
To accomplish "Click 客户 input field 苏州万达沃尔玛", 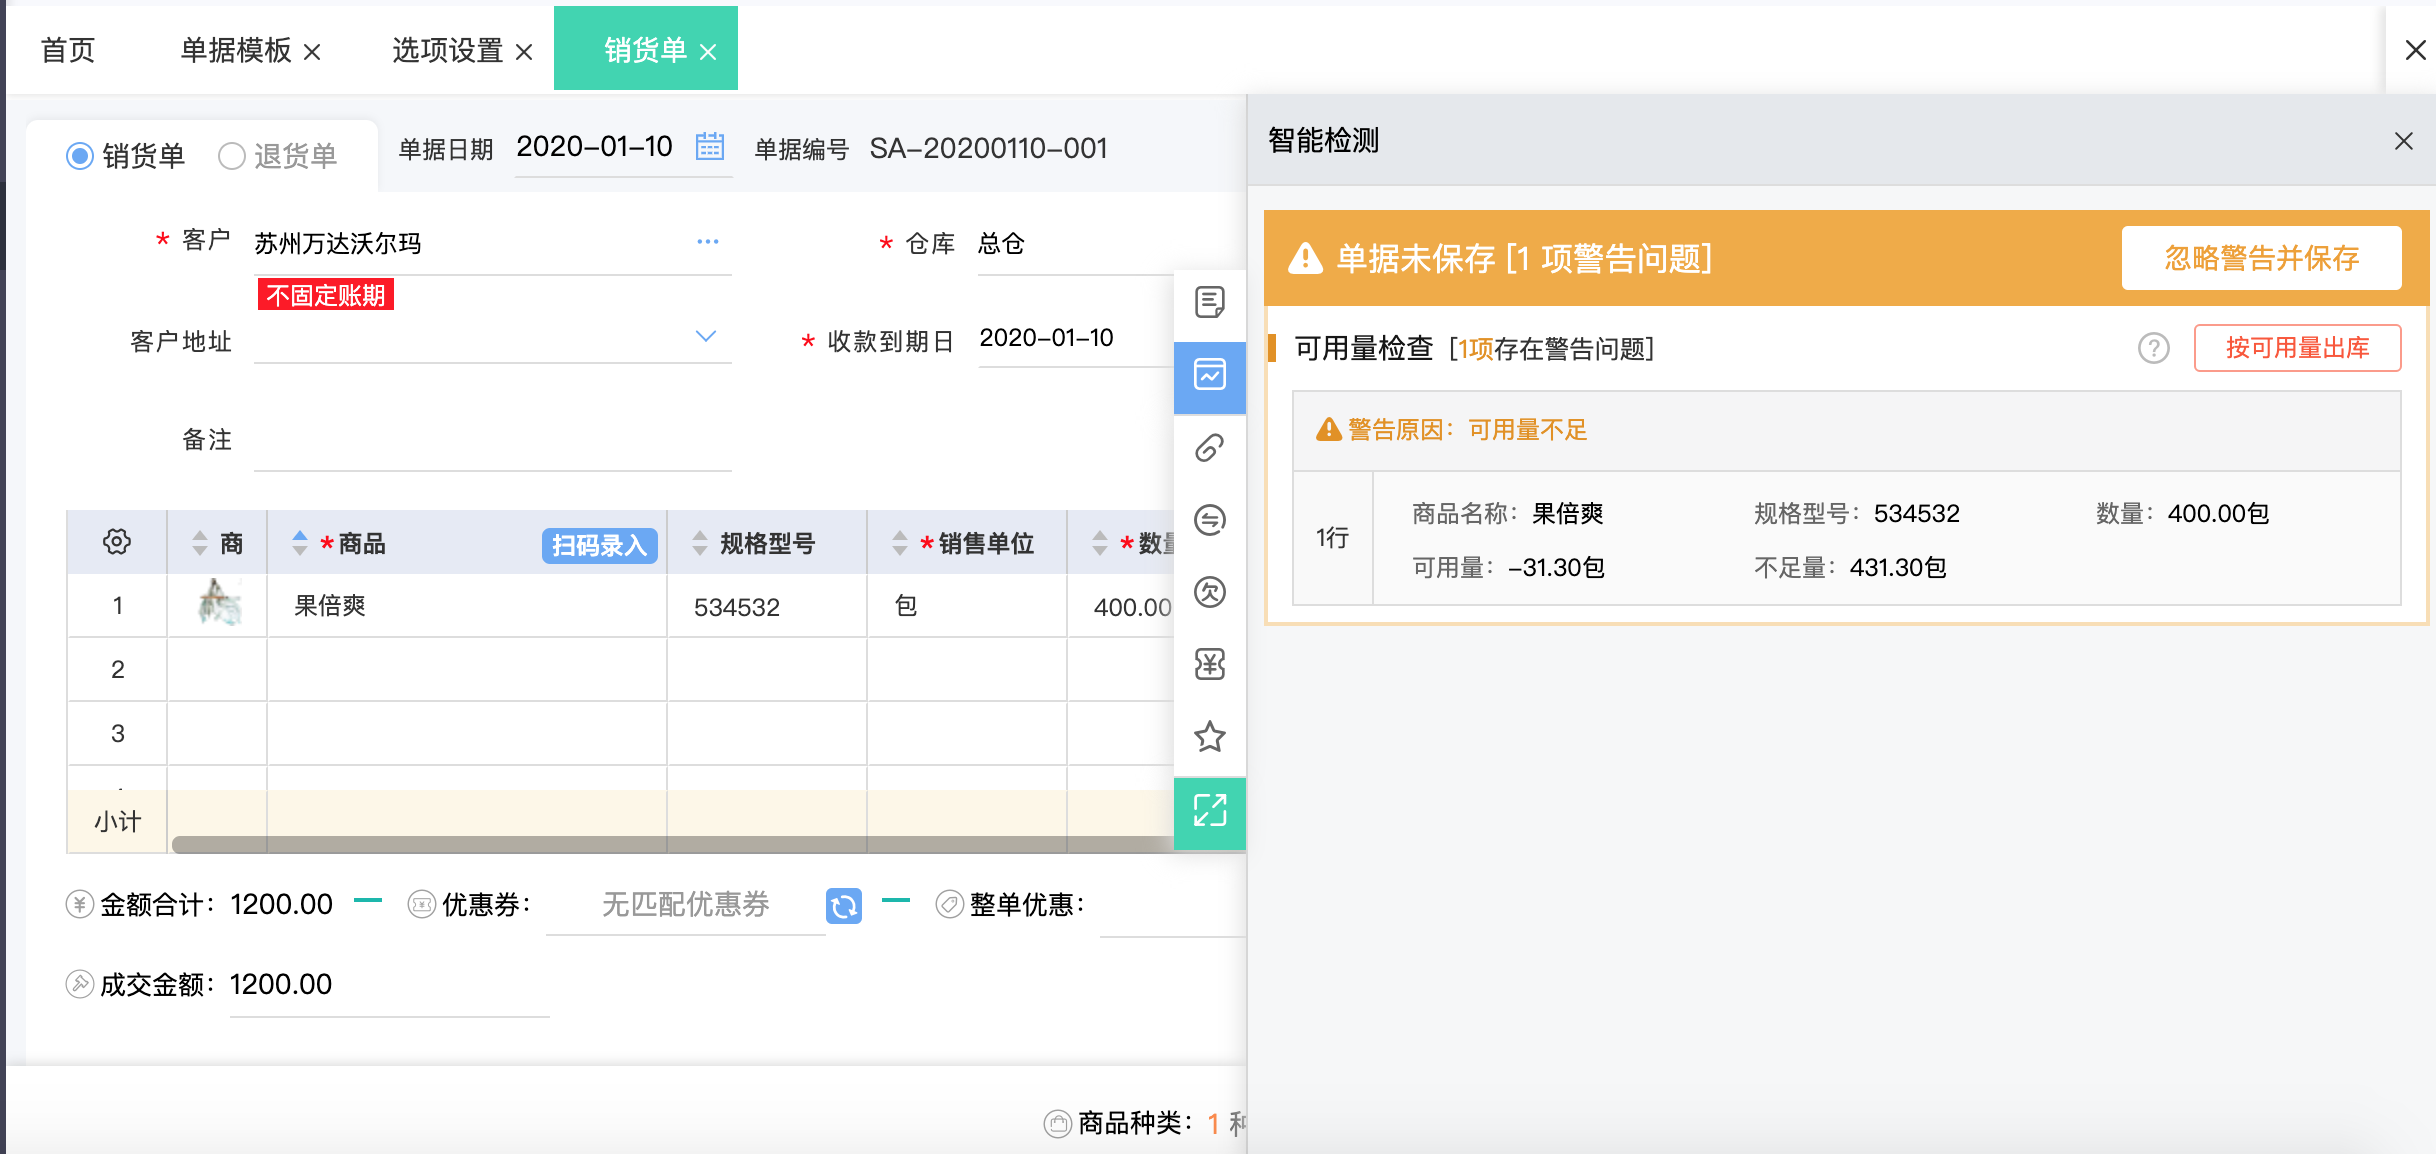I will [466, 242].
